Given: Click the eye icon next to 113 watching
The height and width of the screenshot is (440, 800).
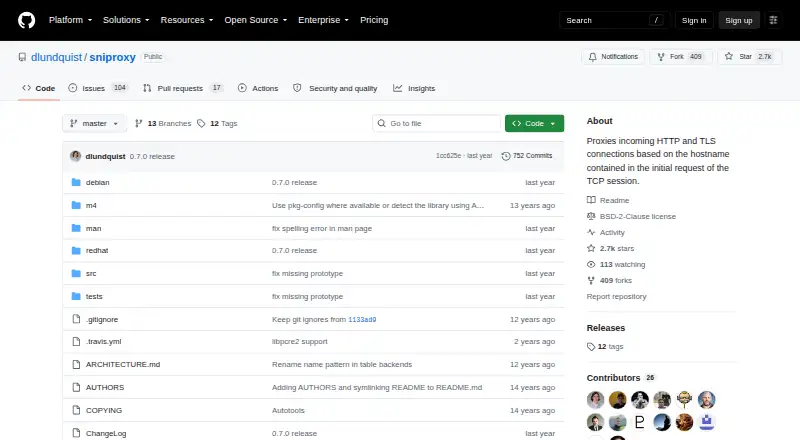Looking at the screenshot, I should click(x=591, y=264).
